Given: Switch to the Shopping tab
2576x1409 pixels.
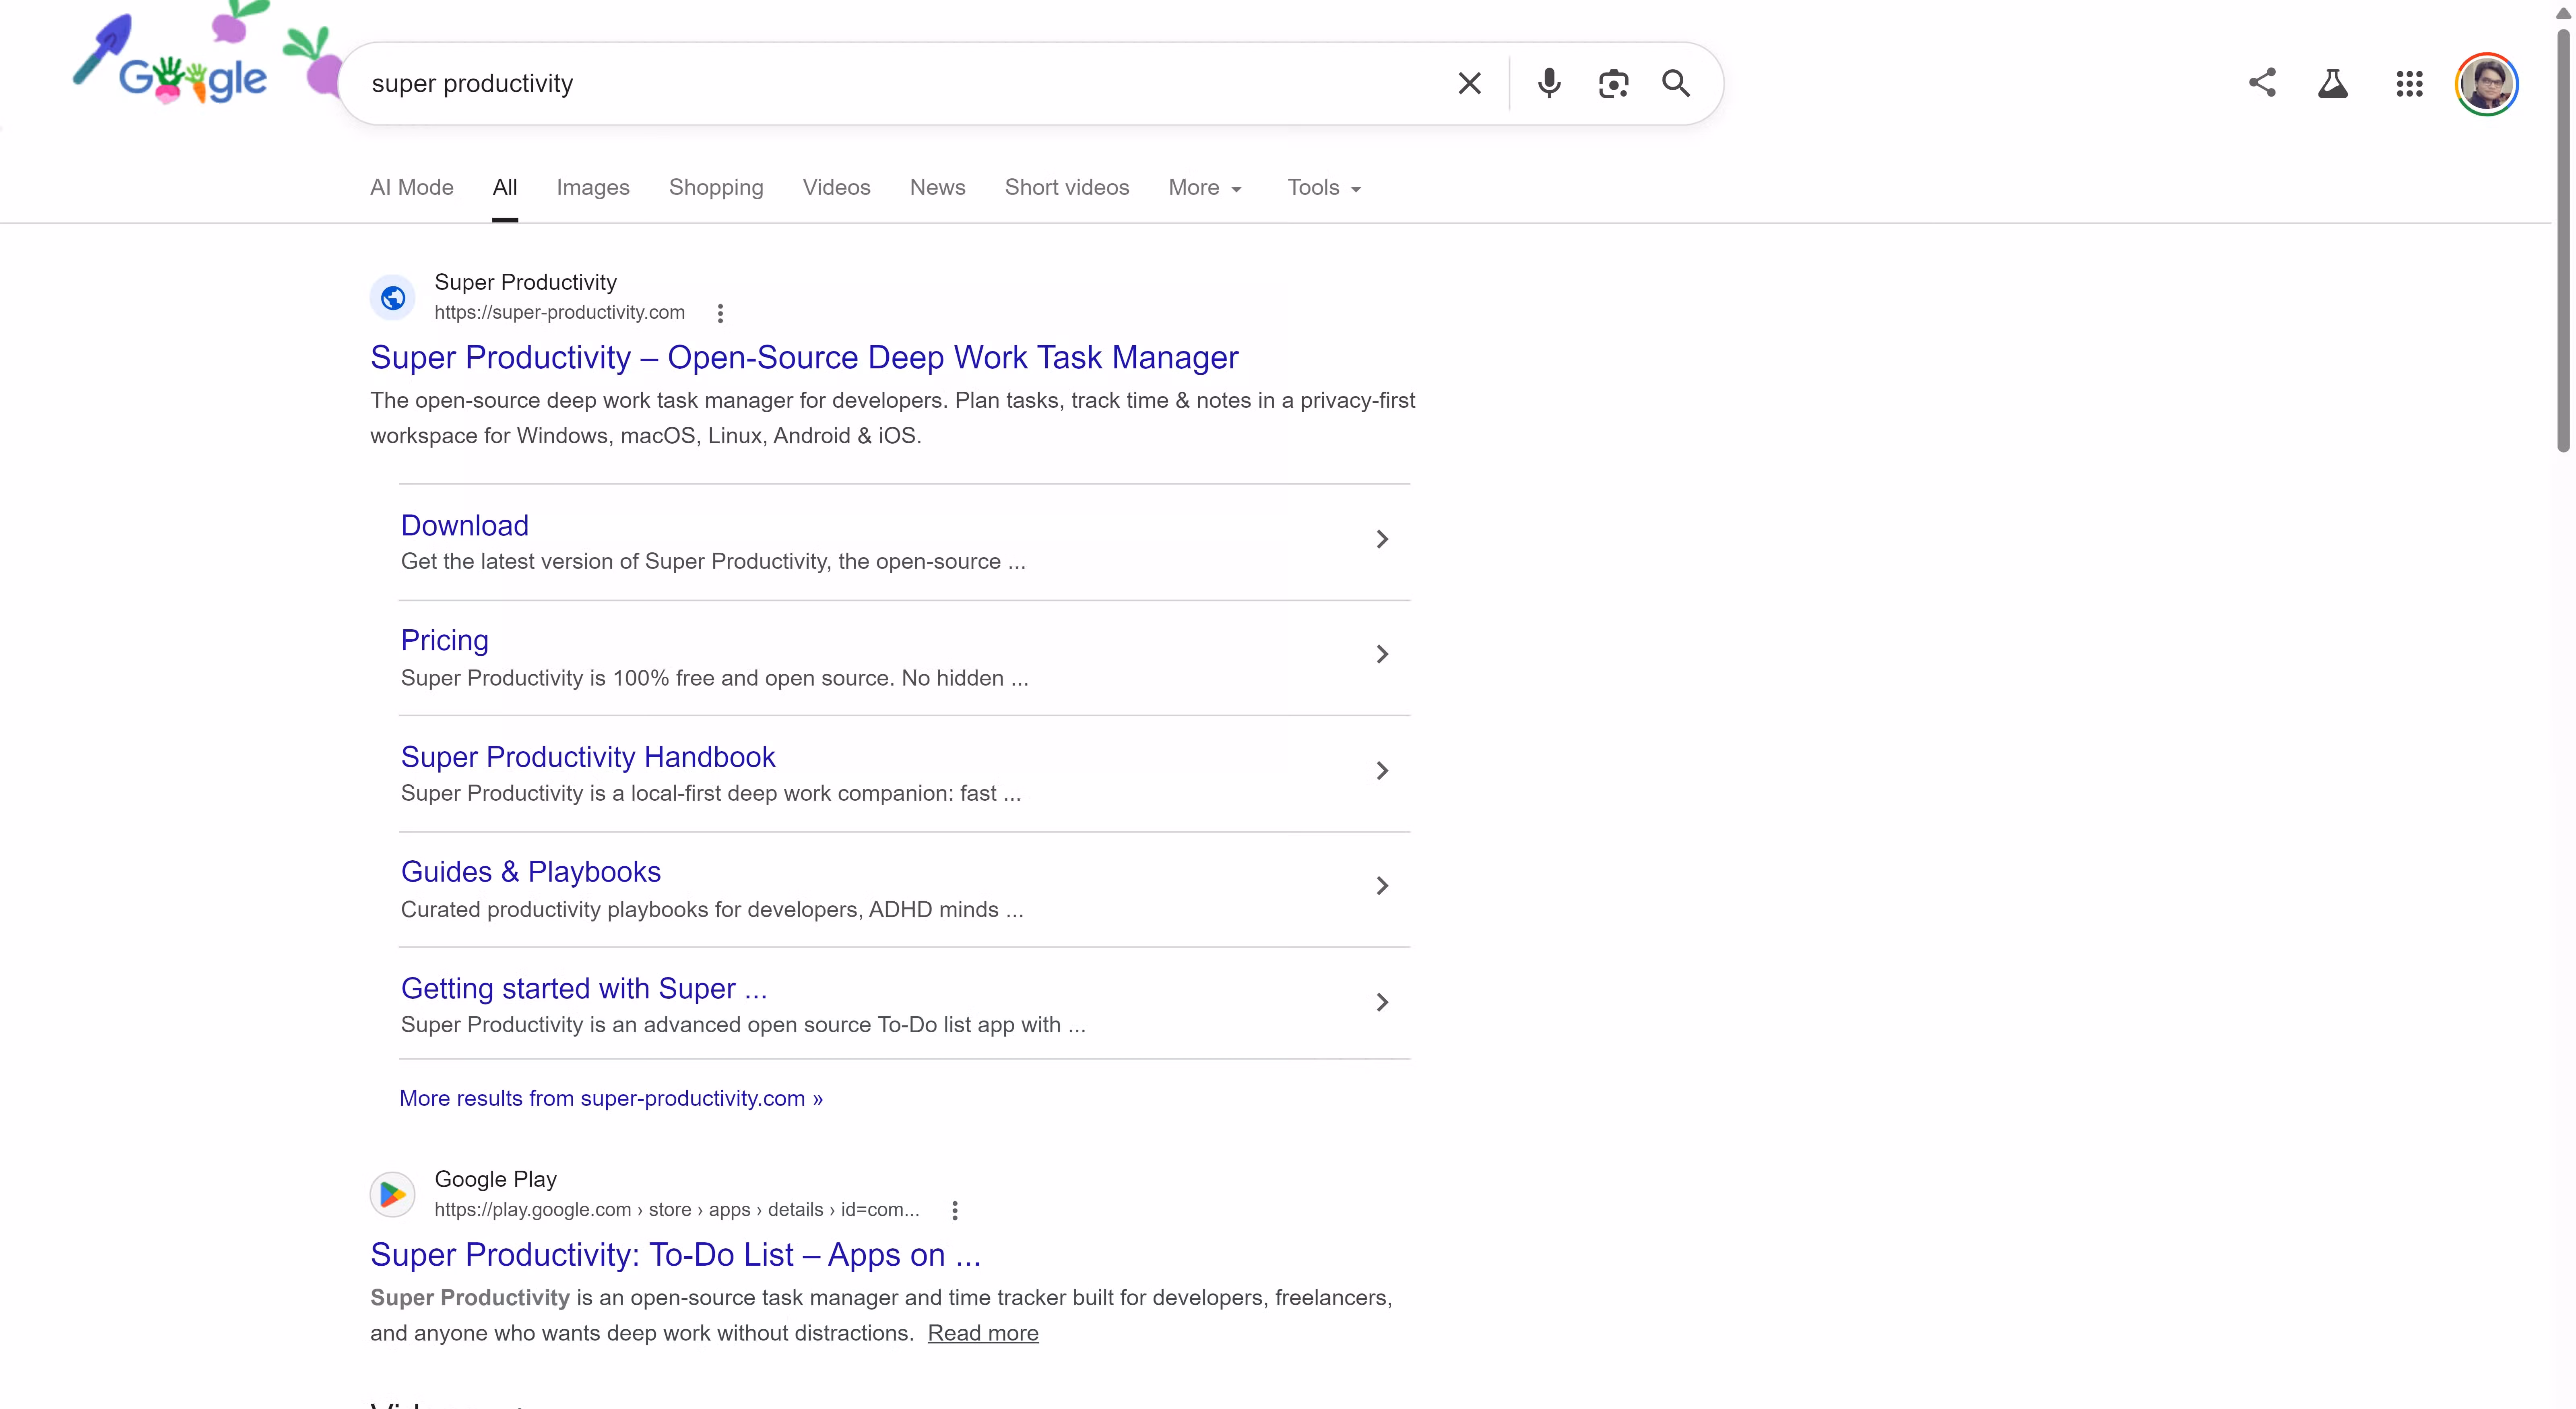Looking at the screenshot, I should click(716, 188).
